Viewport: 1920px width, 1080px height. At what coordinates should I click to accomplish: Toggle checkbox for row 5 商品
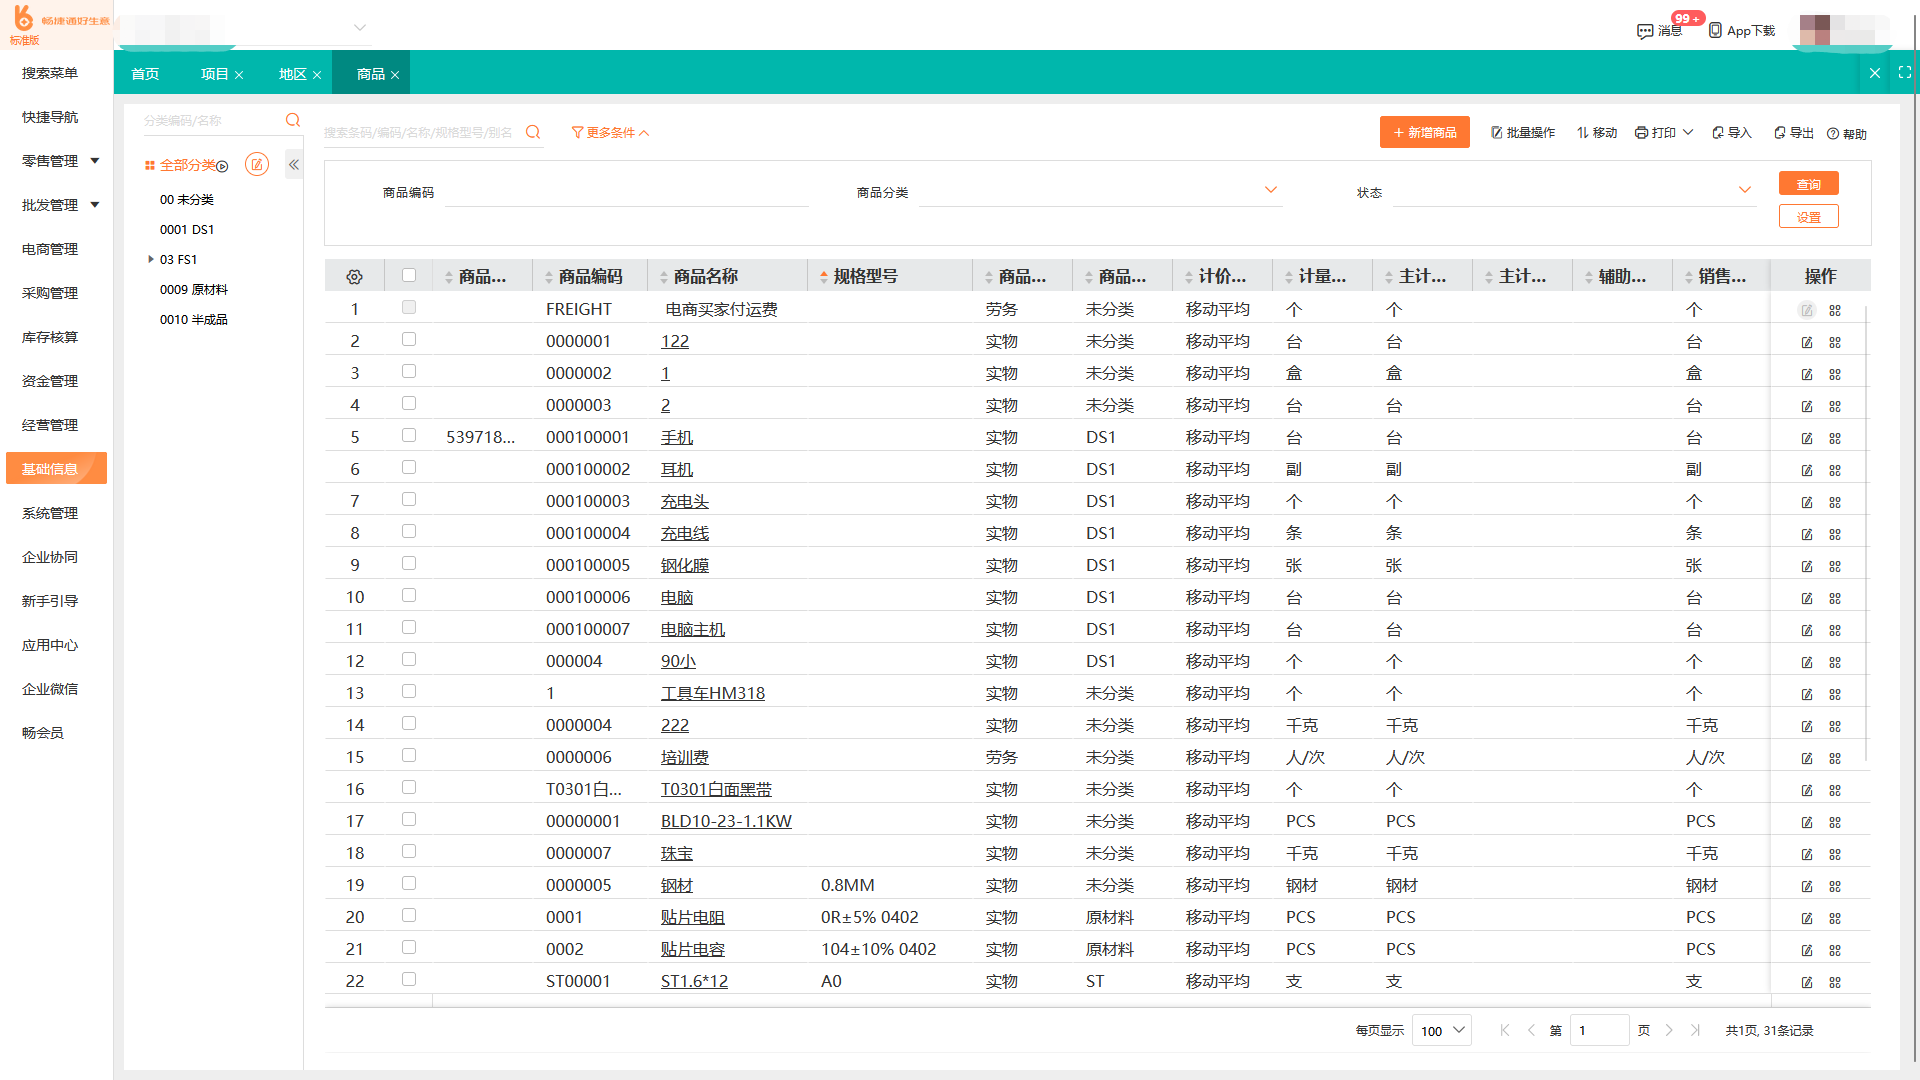coord(411,435)
